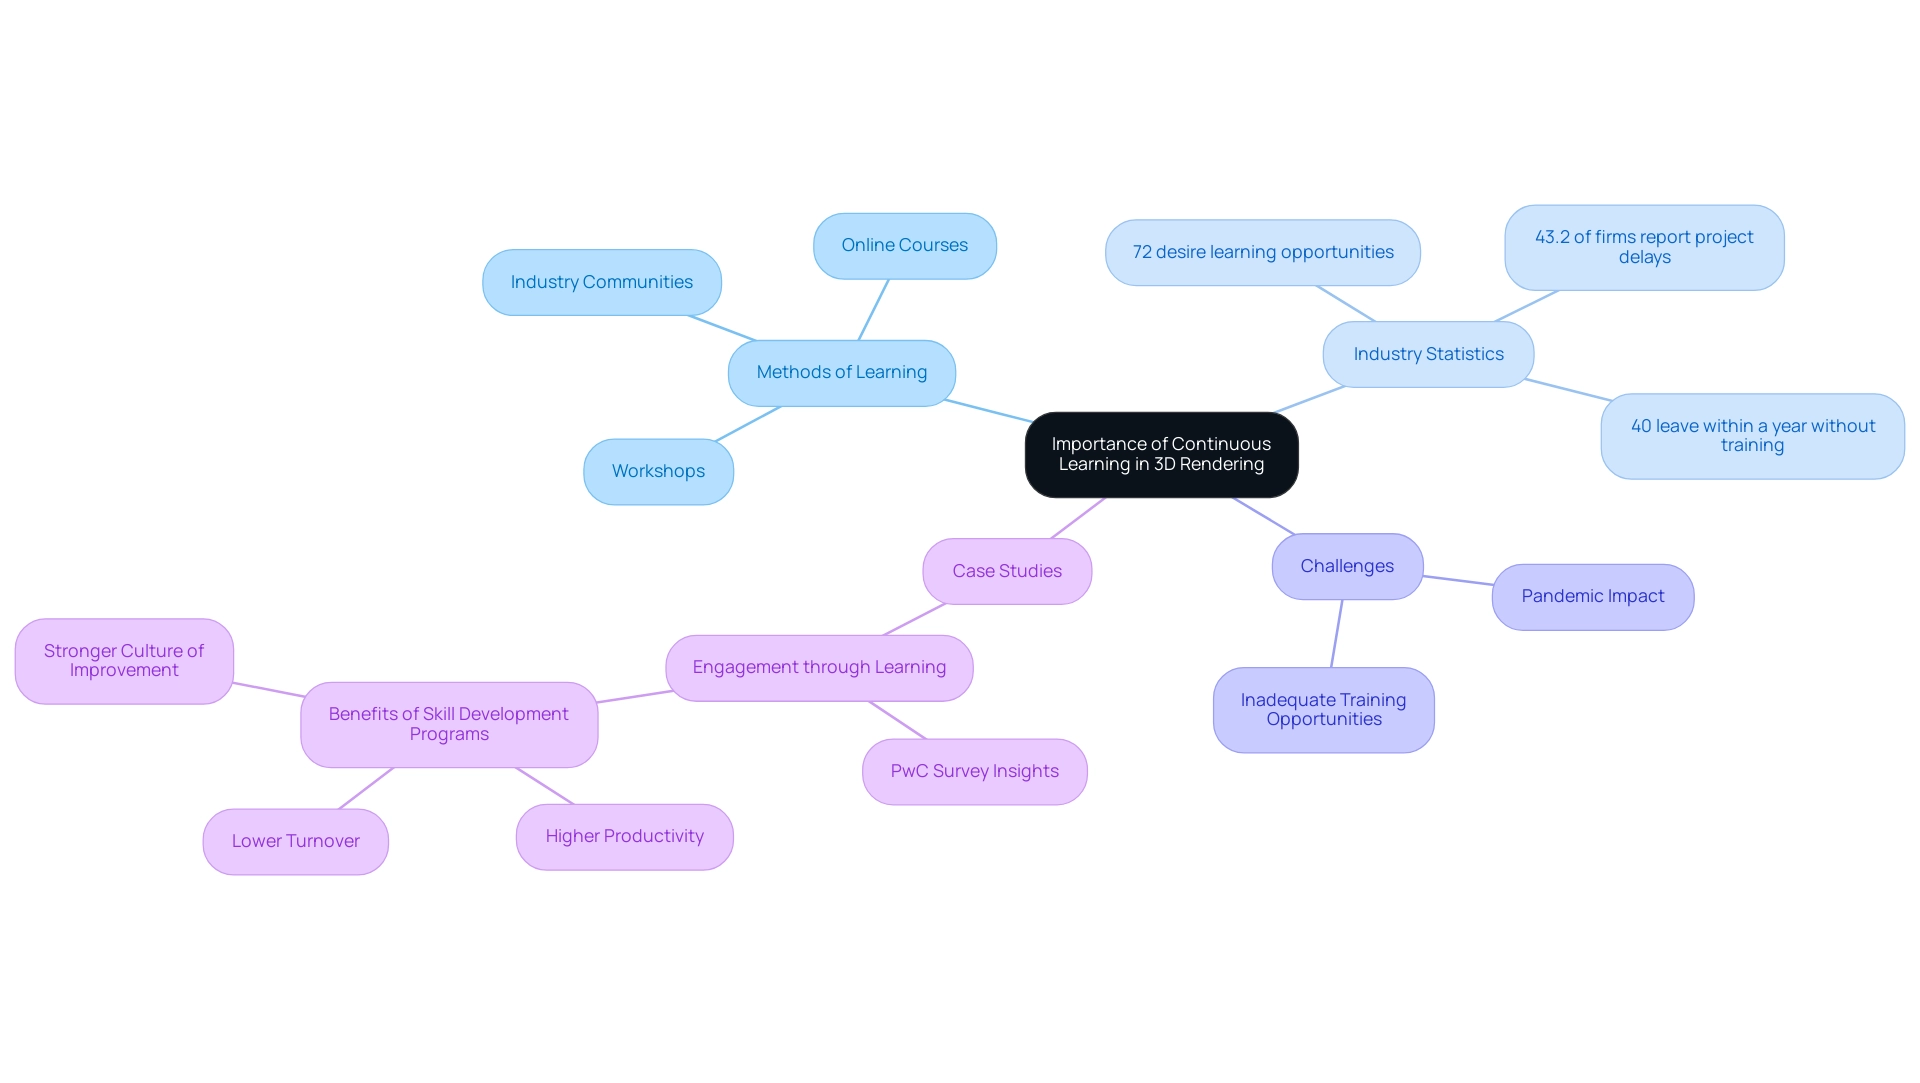Click the 'Case Studies' node

1006,570
